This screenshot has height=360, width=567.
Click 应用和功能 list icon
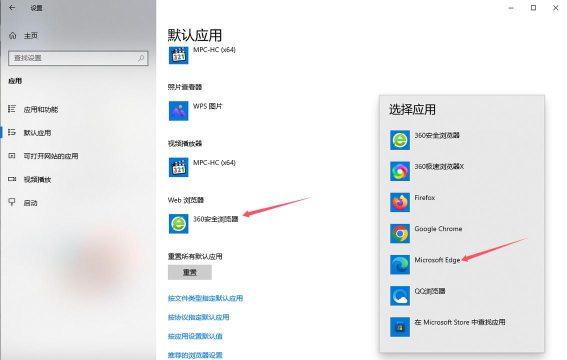(12, 109)
